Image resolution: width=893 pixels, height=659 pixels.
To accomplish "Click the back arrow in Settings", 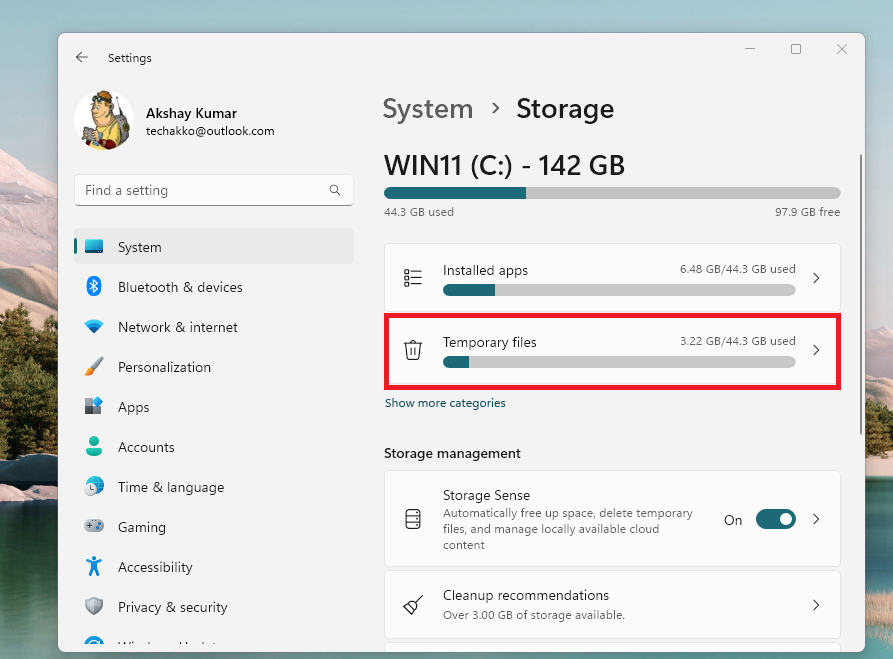I will coord(82,57).
